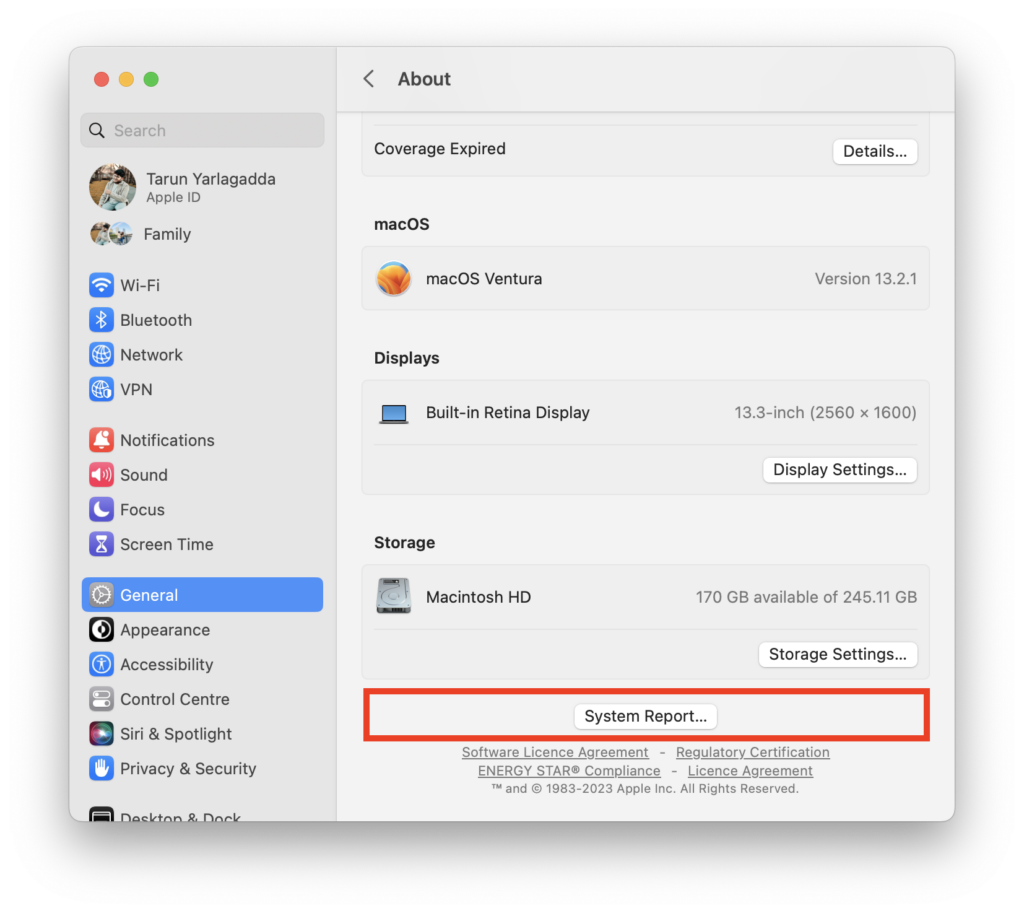The height and width of the screenshot is (913, 1024).
Task: Click the Bluetooth icon in the sidebar
Action: pyautogui.click(x=101, y=320)
